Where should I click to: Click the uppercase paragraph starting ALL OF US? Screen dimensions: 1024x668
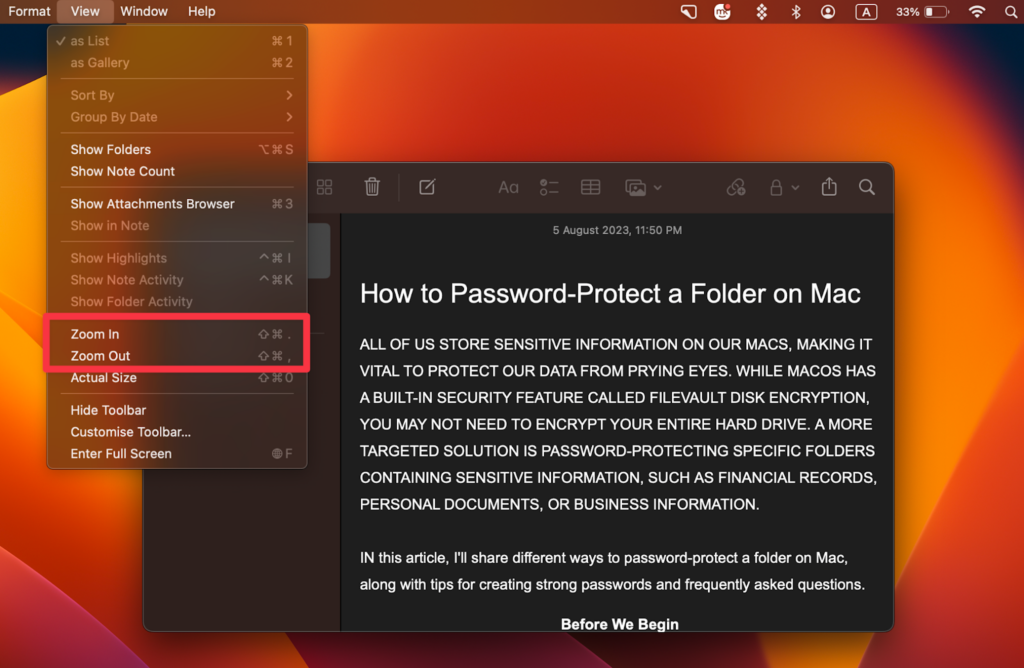click(618, 424)
